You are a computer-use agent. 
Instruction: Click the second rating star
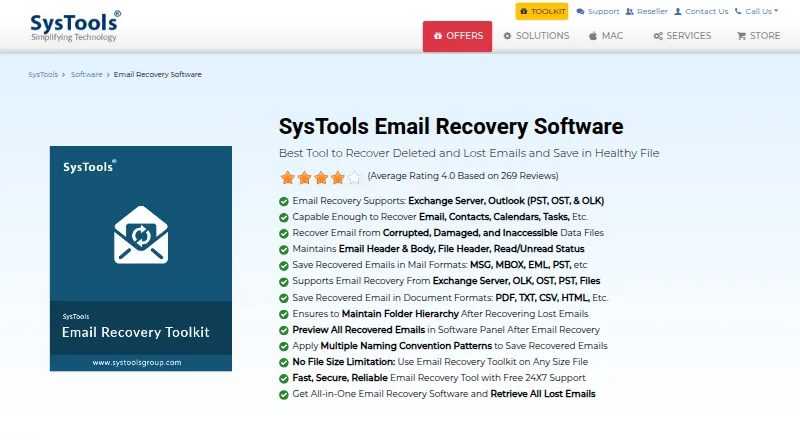click(305, 178)
